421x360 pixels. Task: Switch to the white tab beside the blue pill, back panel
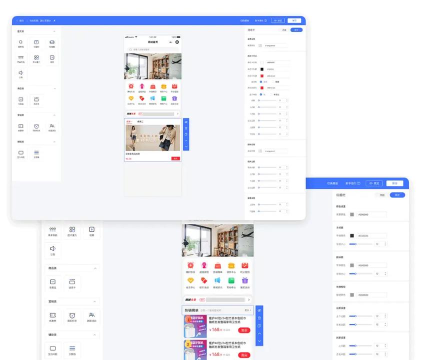pyautogui.click(x=382, y=195)
